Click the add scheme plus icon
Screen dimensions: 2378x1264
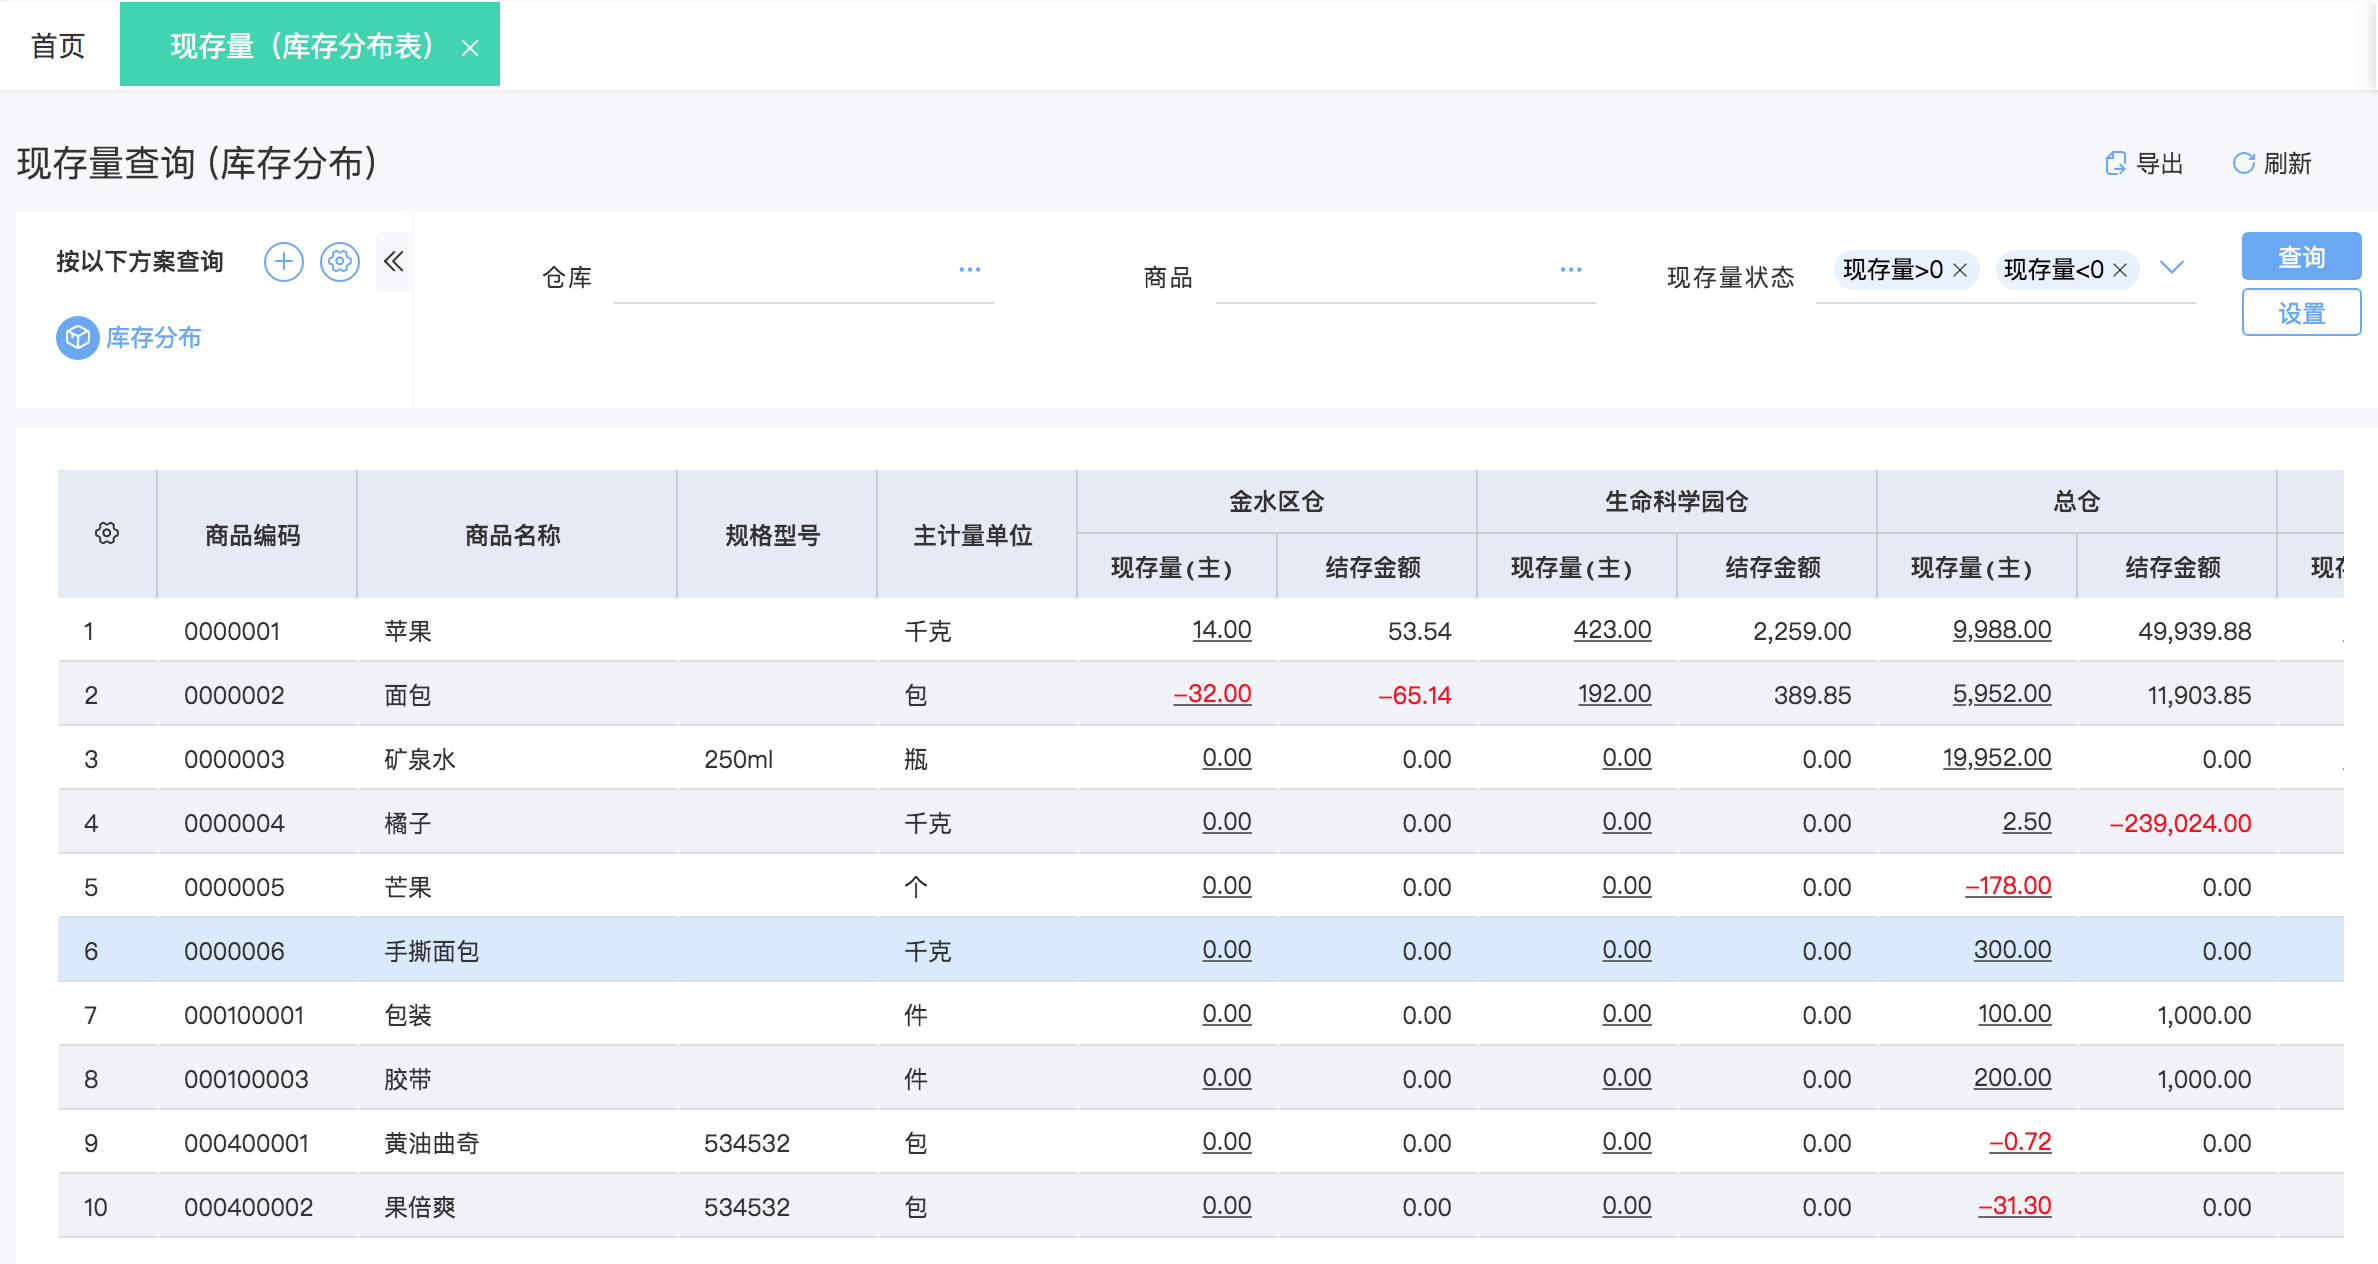[x=283, y=263]
